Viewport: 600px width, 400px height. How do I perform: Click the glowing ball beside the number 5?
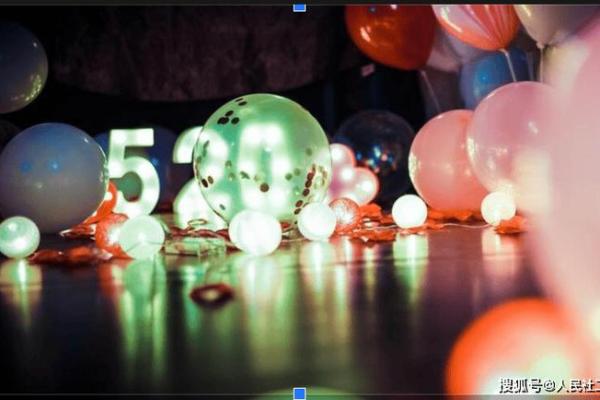[x=142, y=237]
